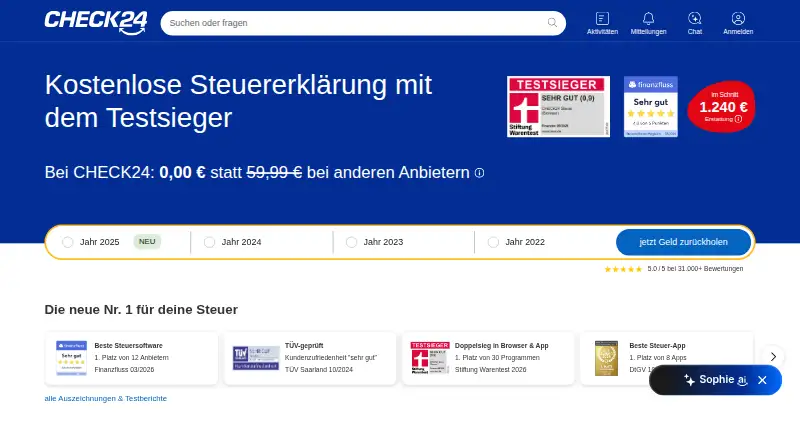
Task: Click the NEU label beside Jahr 2025
Action: [x=147, y=241]
